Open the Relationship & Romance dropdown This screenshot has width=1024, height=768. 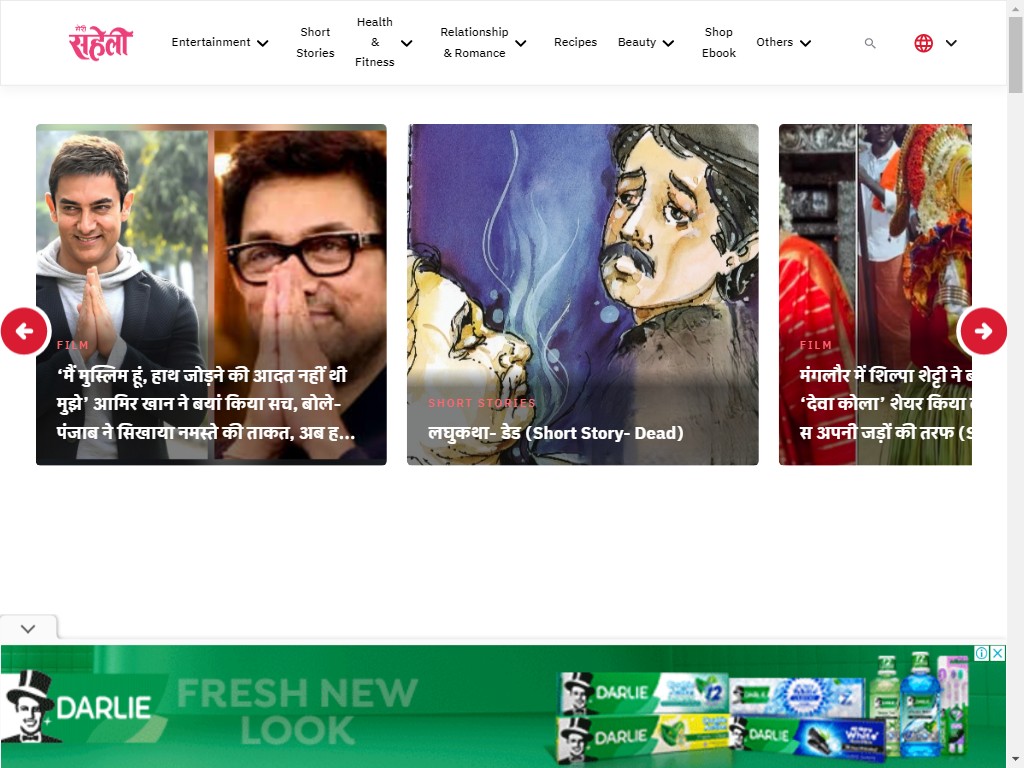click(520, 43)
